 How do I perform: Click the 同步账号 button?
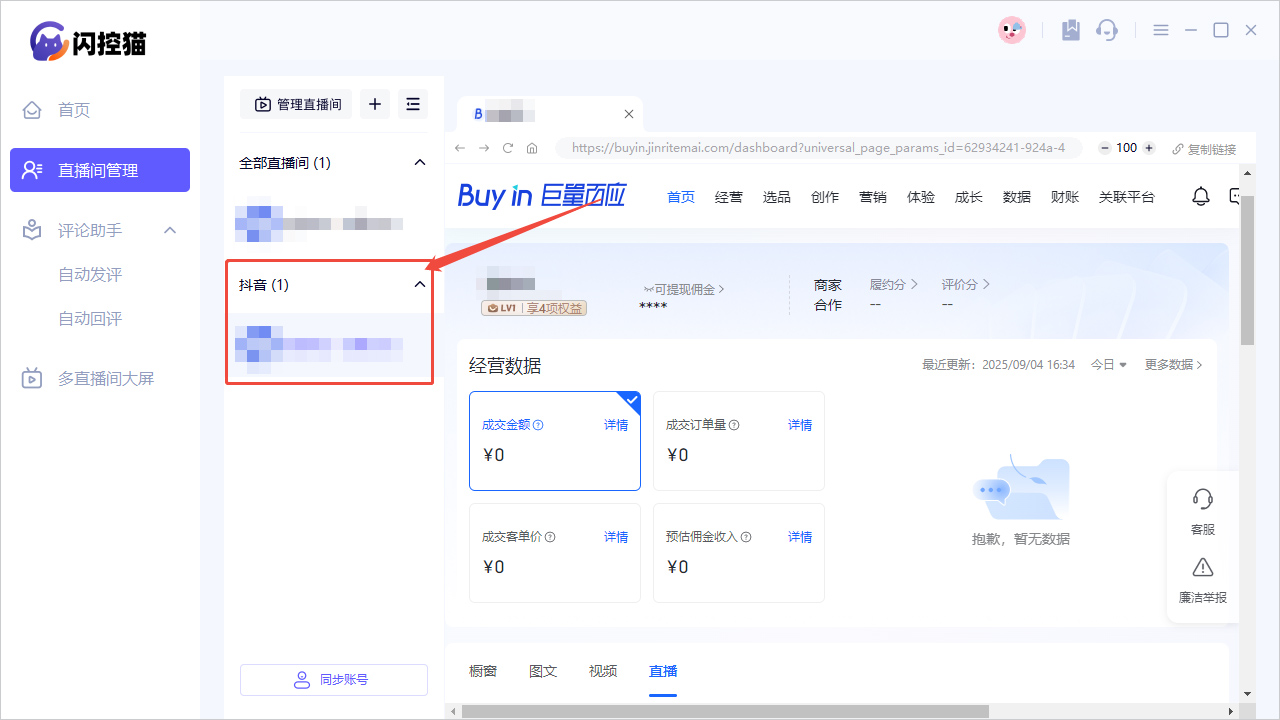(x=334, y=680)
